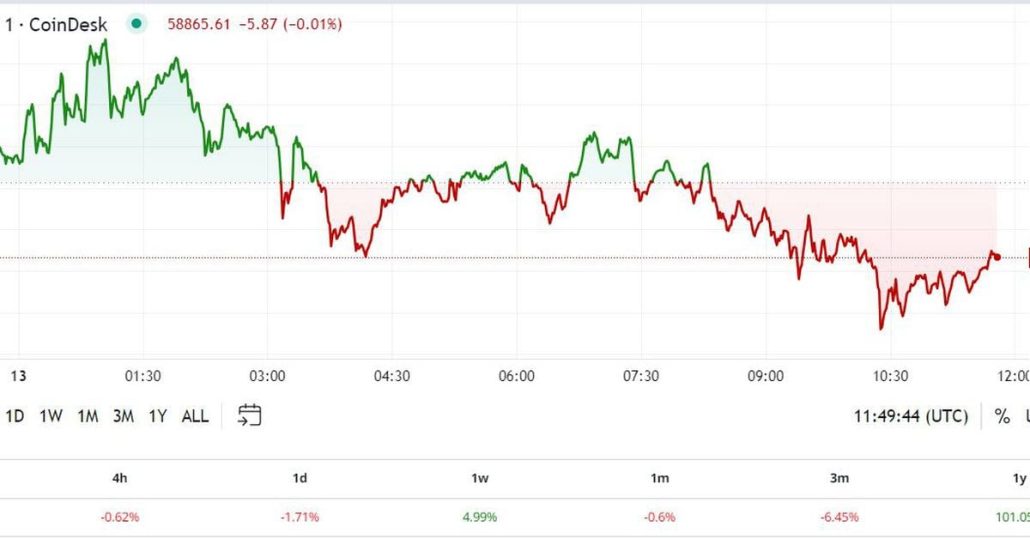
Task: Show ALL time range data
Action: (x=195, y=416)
